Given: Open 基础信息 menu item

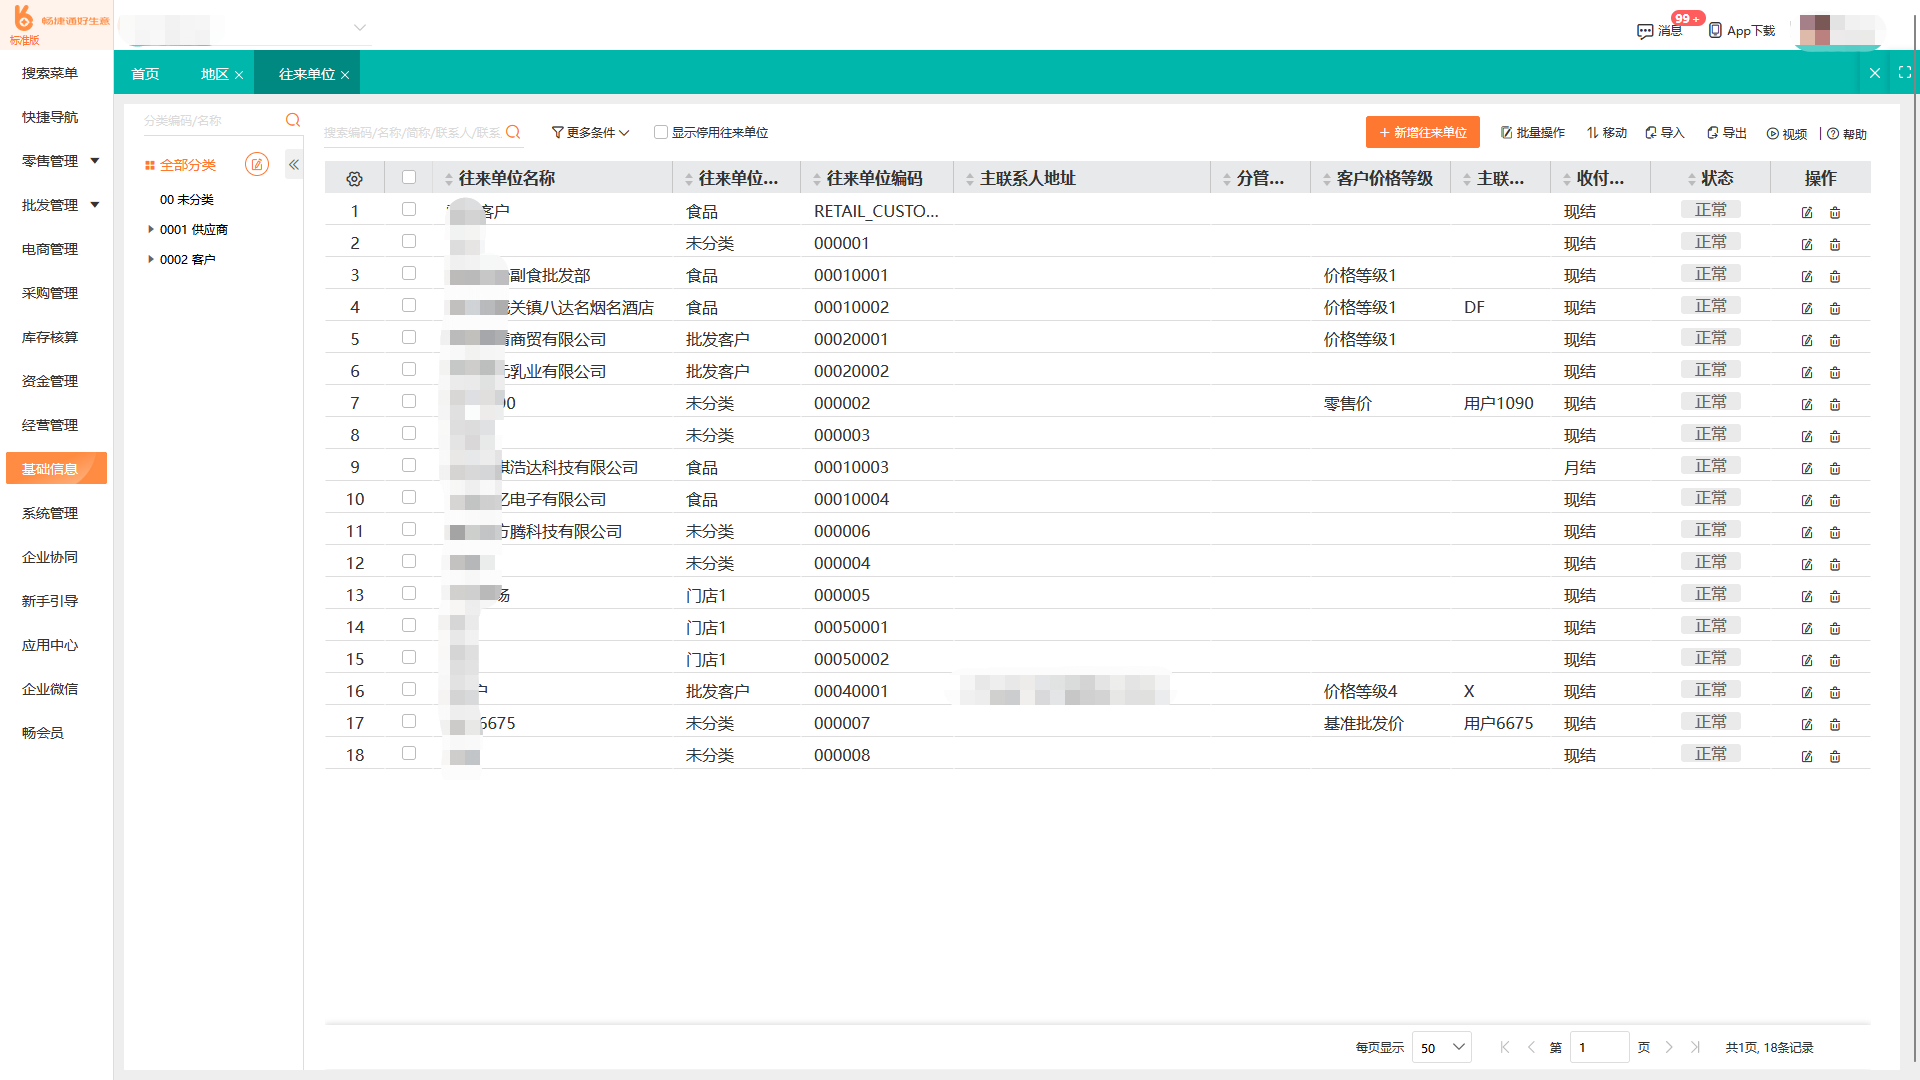Looking at the screenshot, I should [54, 468].
